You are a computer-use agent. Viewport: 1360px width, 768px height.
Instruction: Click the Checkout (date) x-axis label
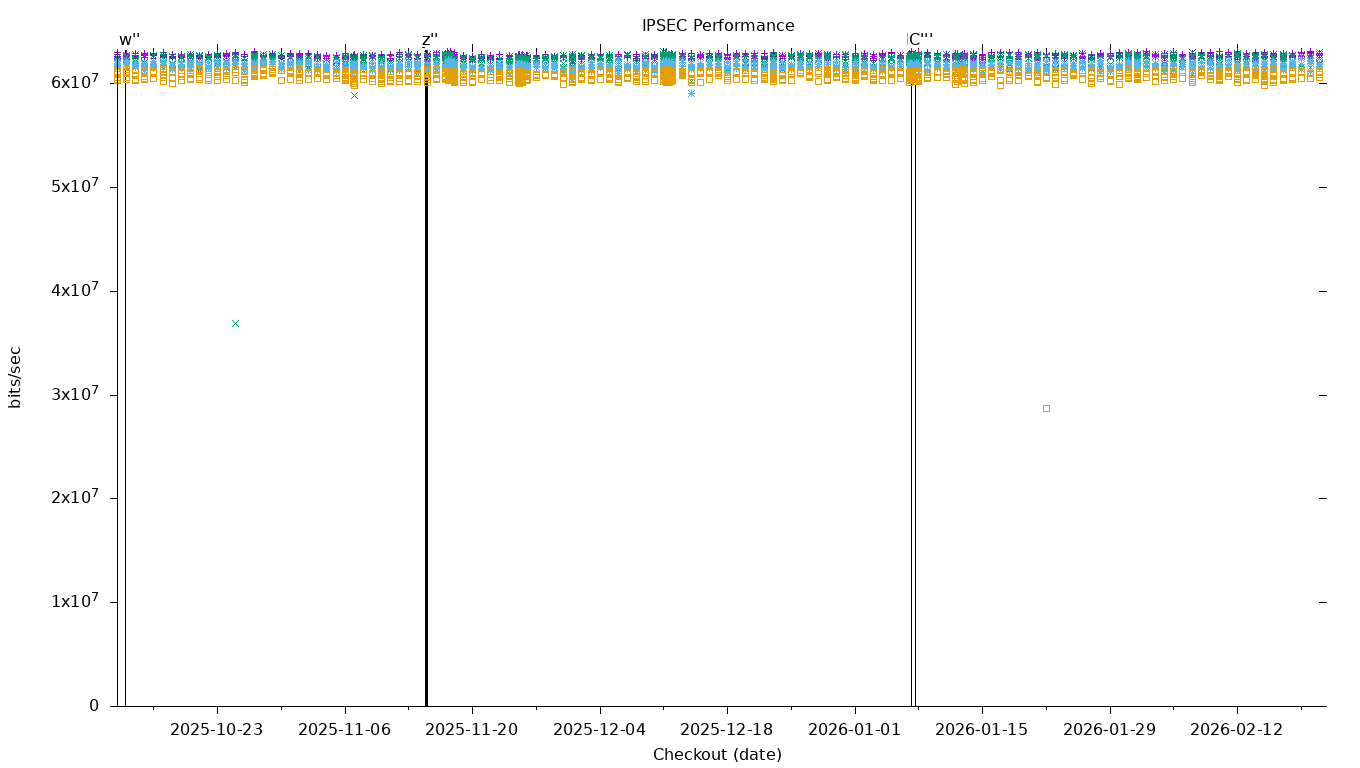pyautogui.click(x=718, y=755)
